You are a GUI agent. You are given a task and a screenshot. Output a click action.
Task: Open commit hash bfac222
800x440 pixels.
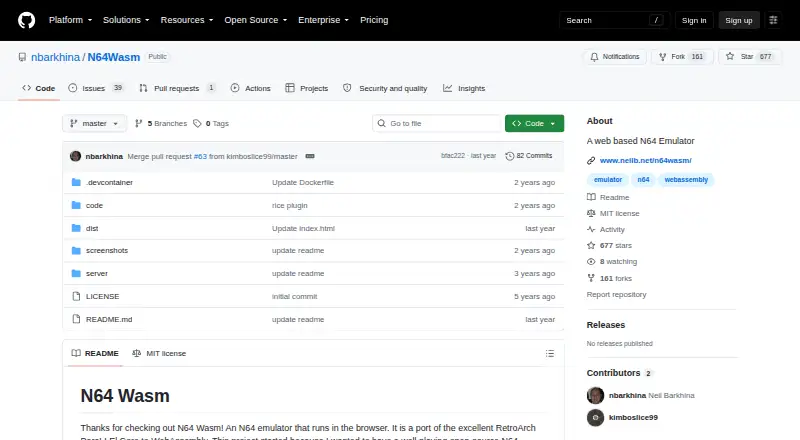tap(453, 156)
